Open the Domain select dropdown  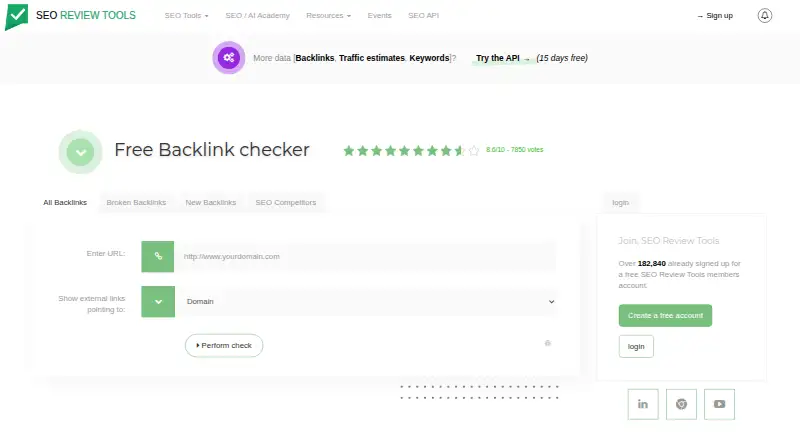(369, 302)
